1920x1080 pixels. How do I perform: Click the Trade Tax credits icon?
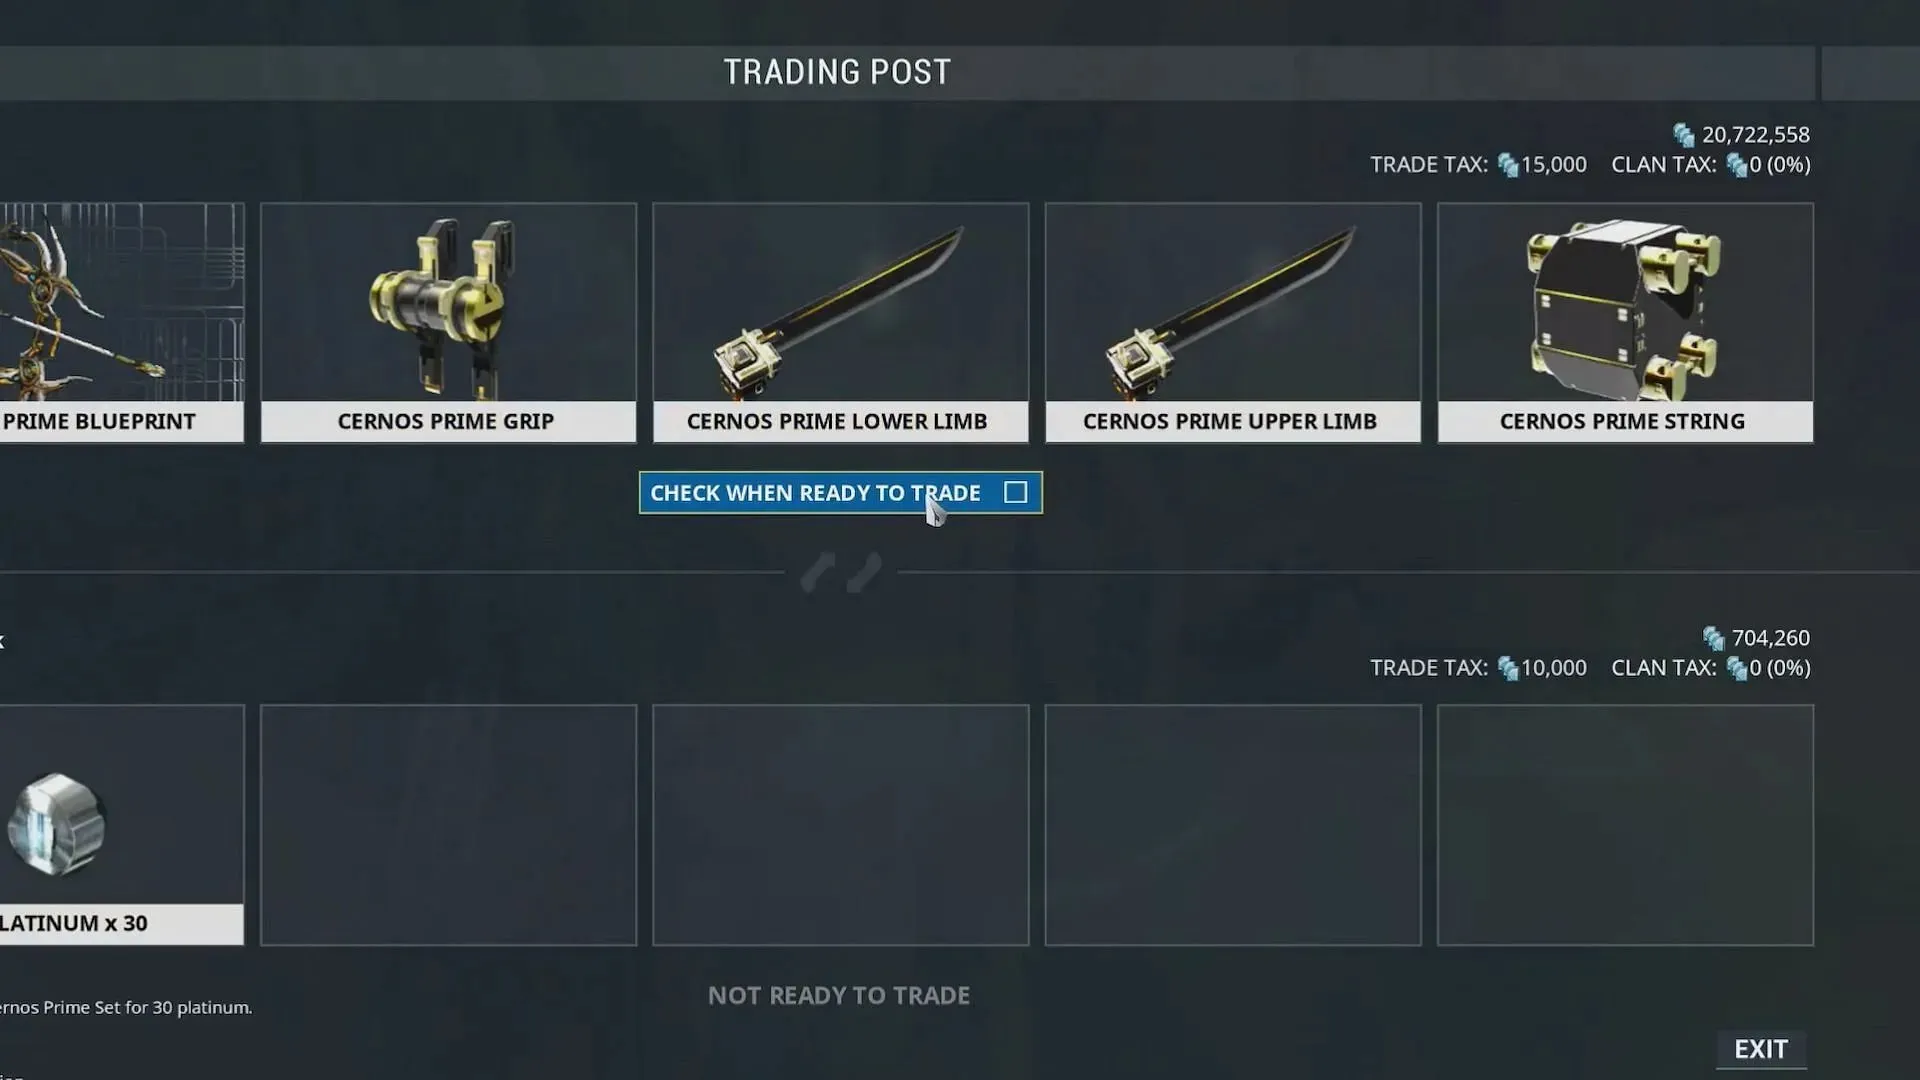[x=1506, y=164]
